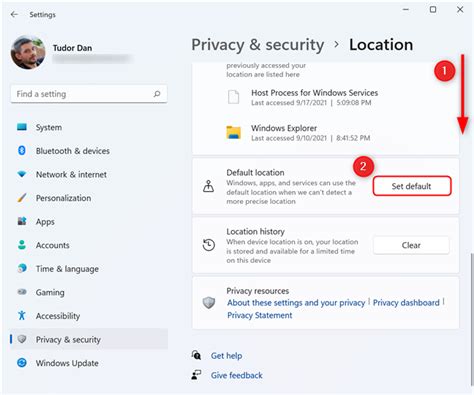Open the Get help link

point(226,356)
